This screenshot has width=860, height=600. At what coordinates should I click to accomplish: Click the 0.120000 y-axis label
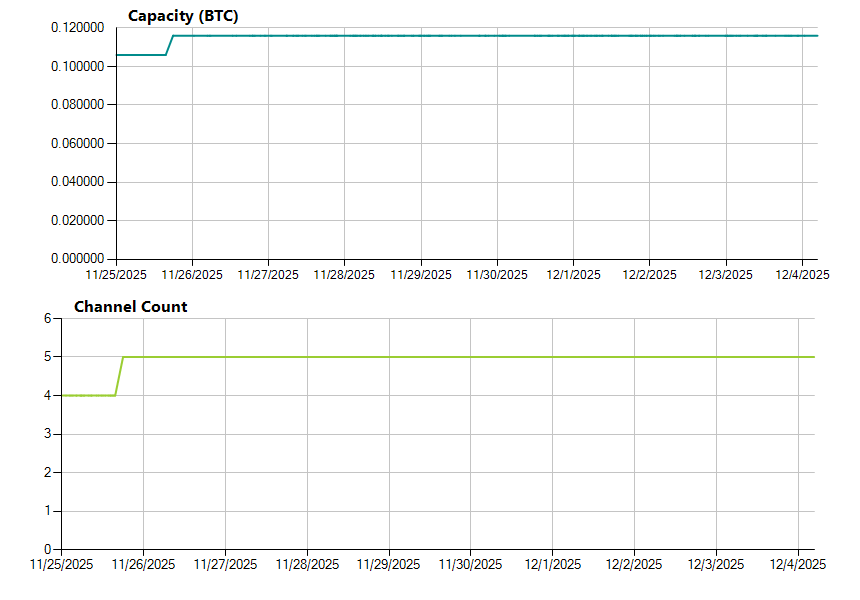pyautogui.click(x=78, y=28)
